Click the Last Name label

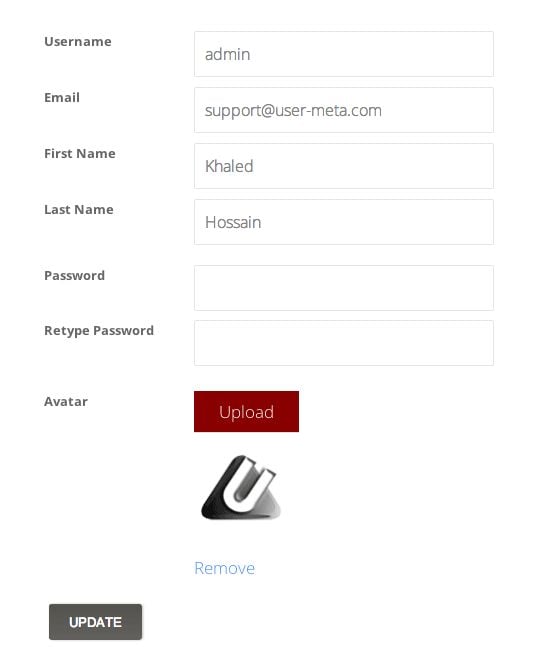(79, 209)
